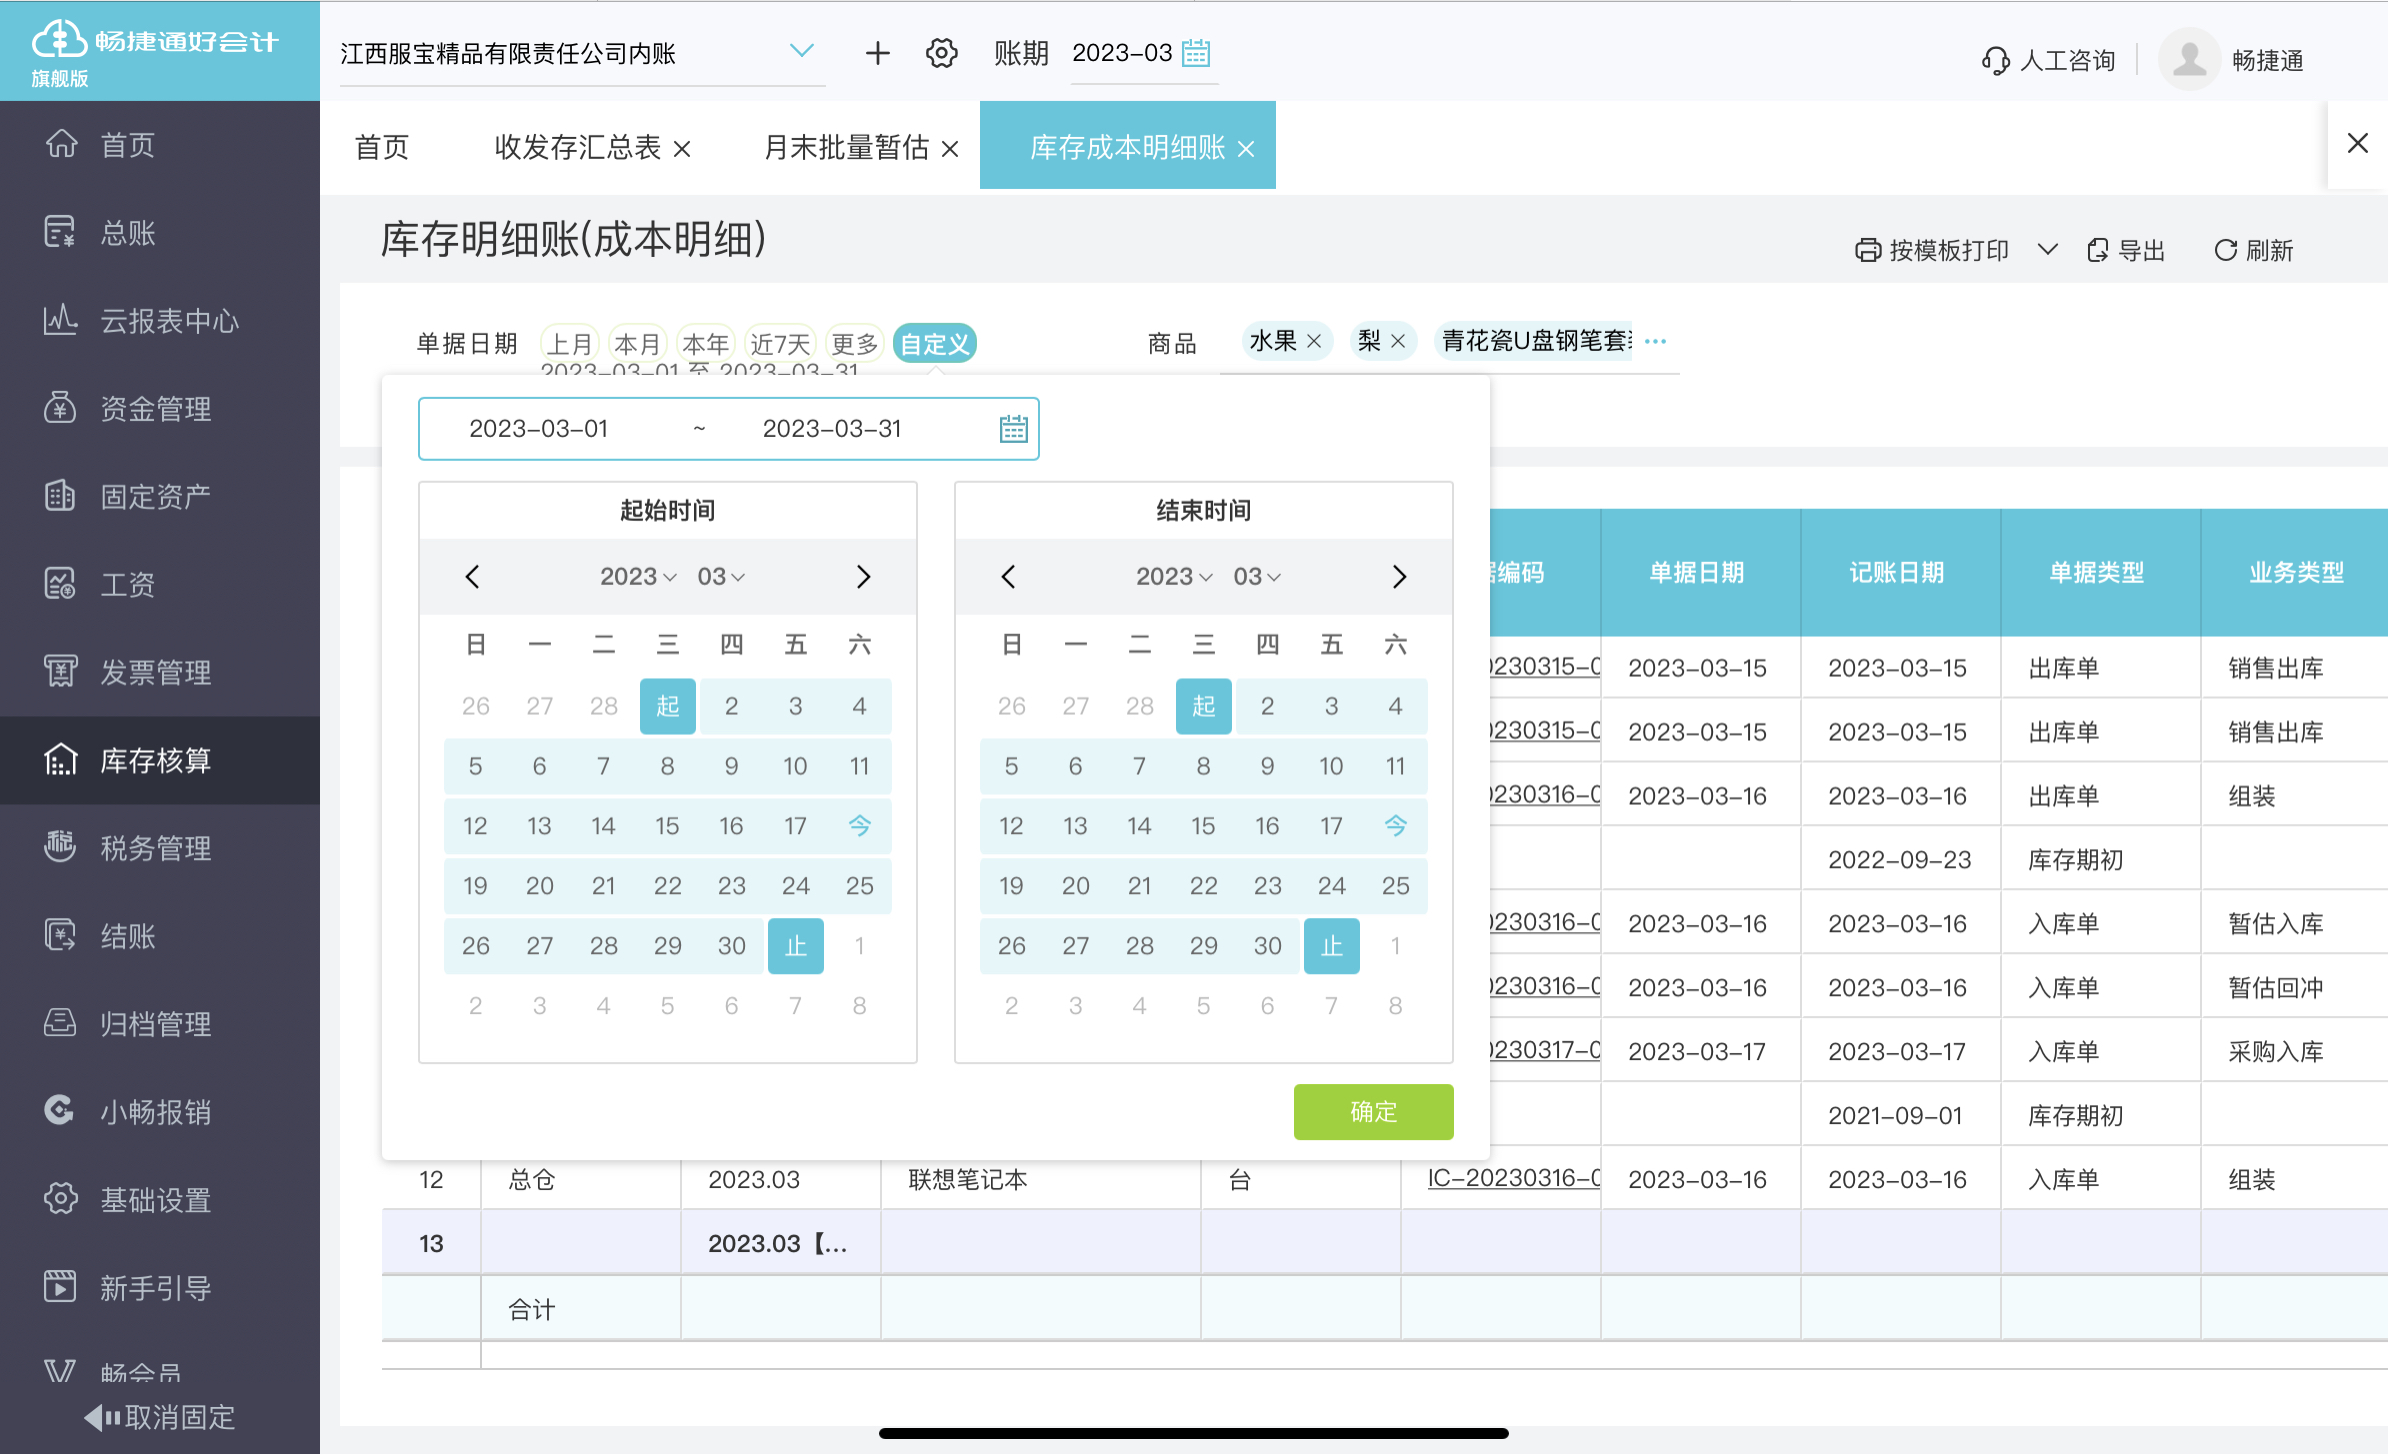The height and width of the screenshot is (1454, 2388).
Task: Click 确定 button to confirm date
Action: click(x=1373, y=1113)
